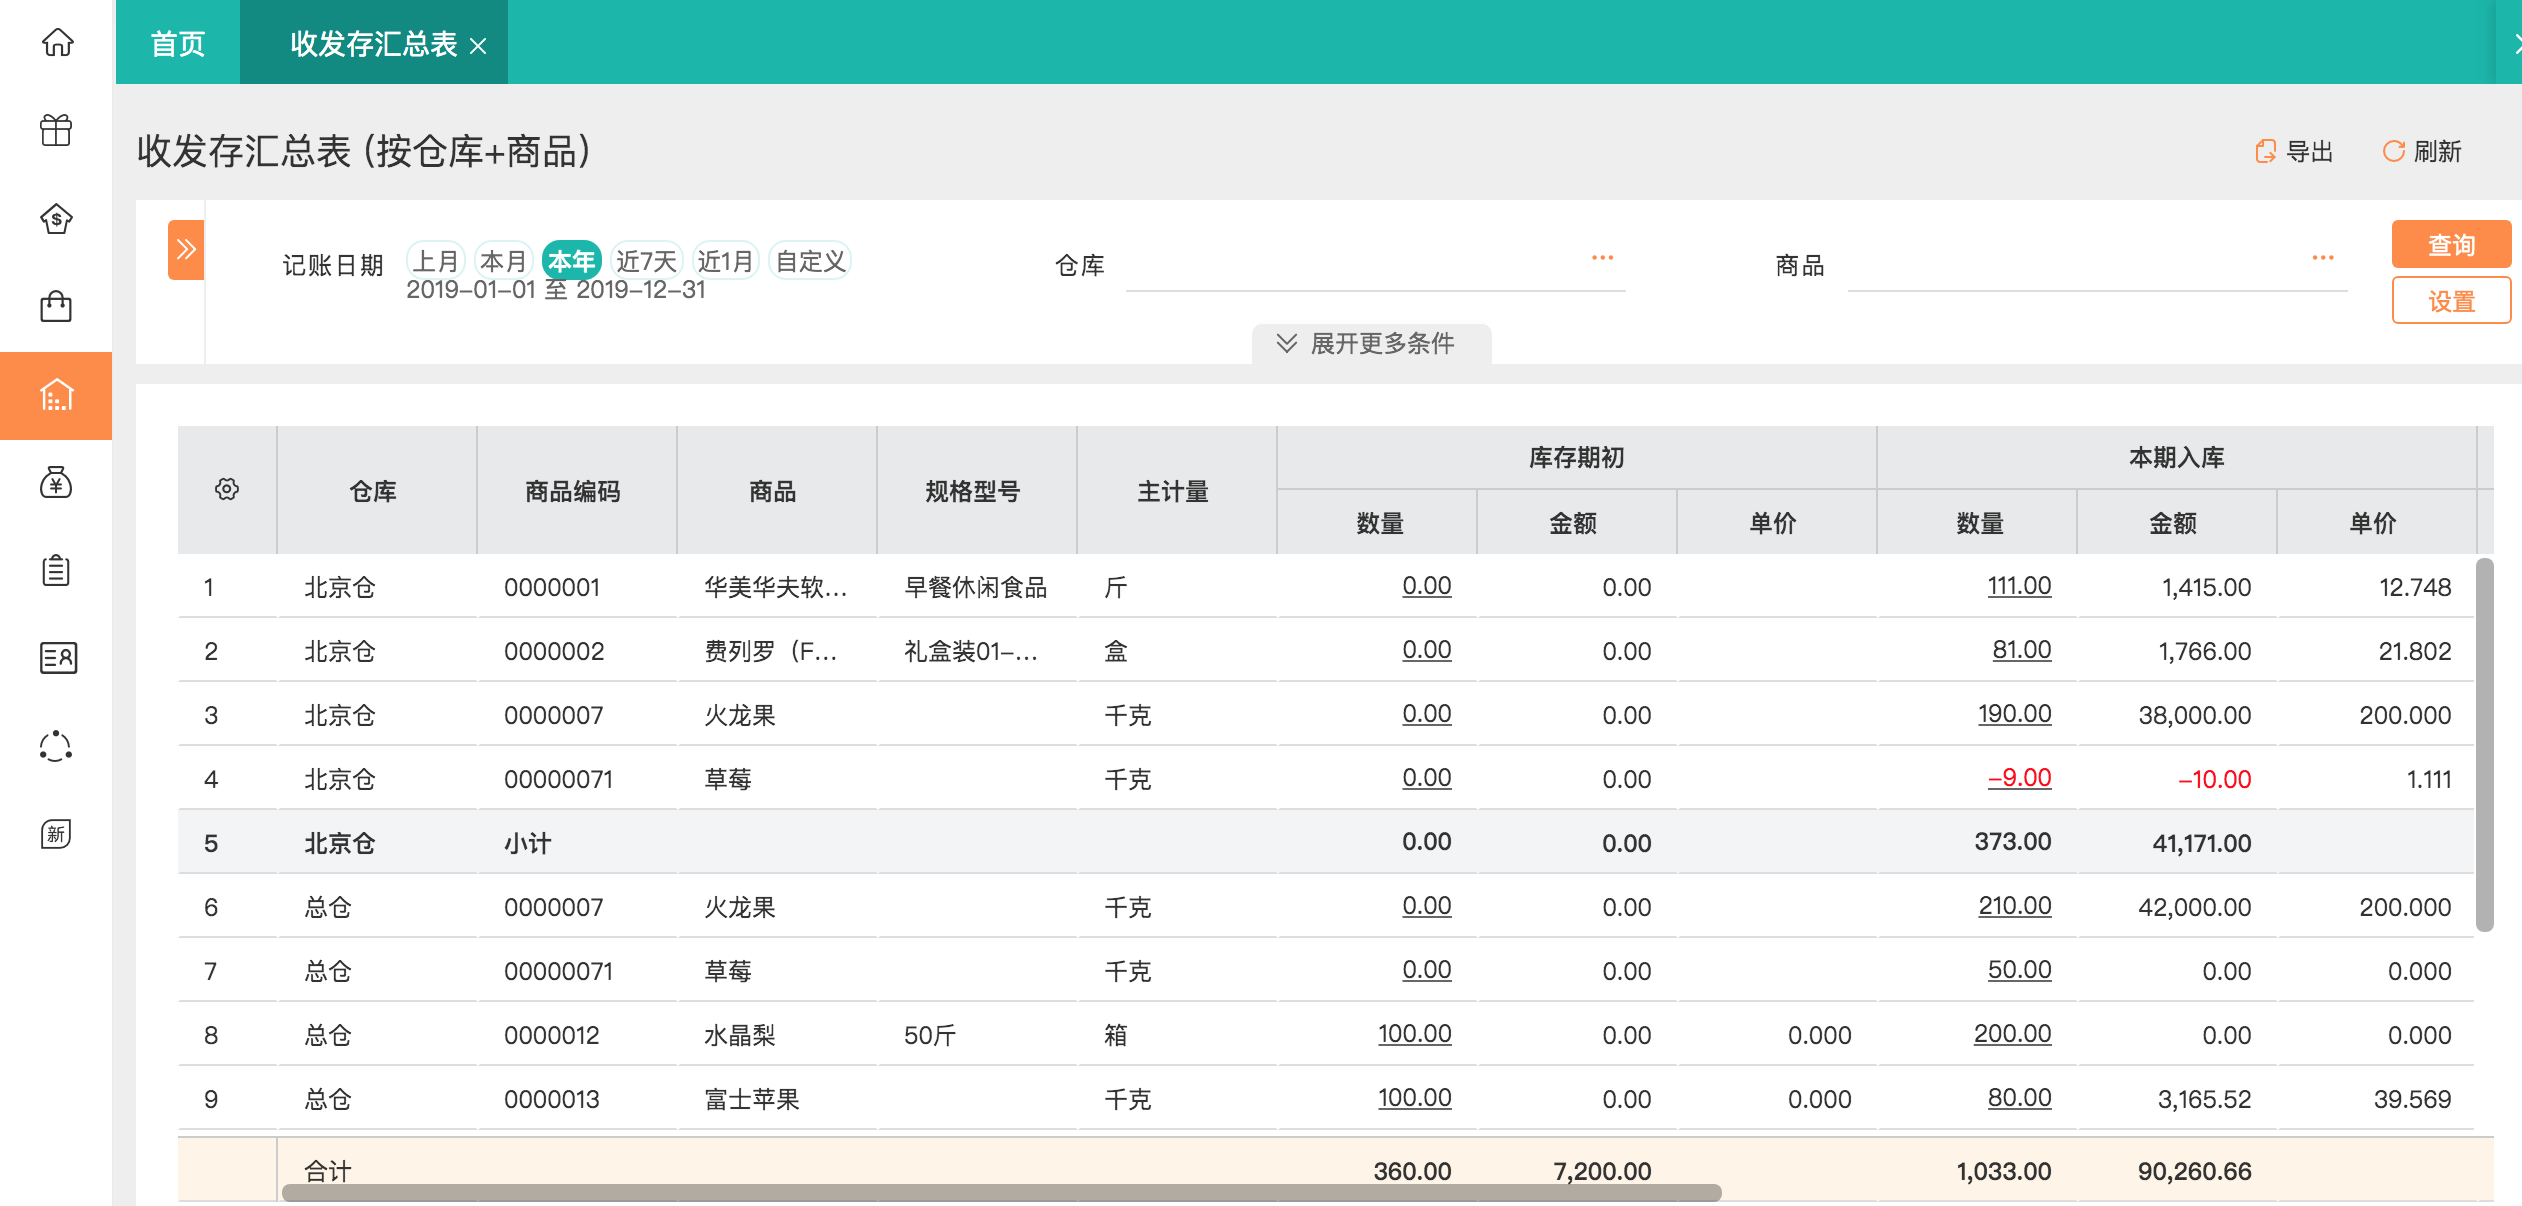The width and height of the screenshot is (2522, 1206).
Task: Click the home icon in left sidebar
Action: (x=58, y=43)
